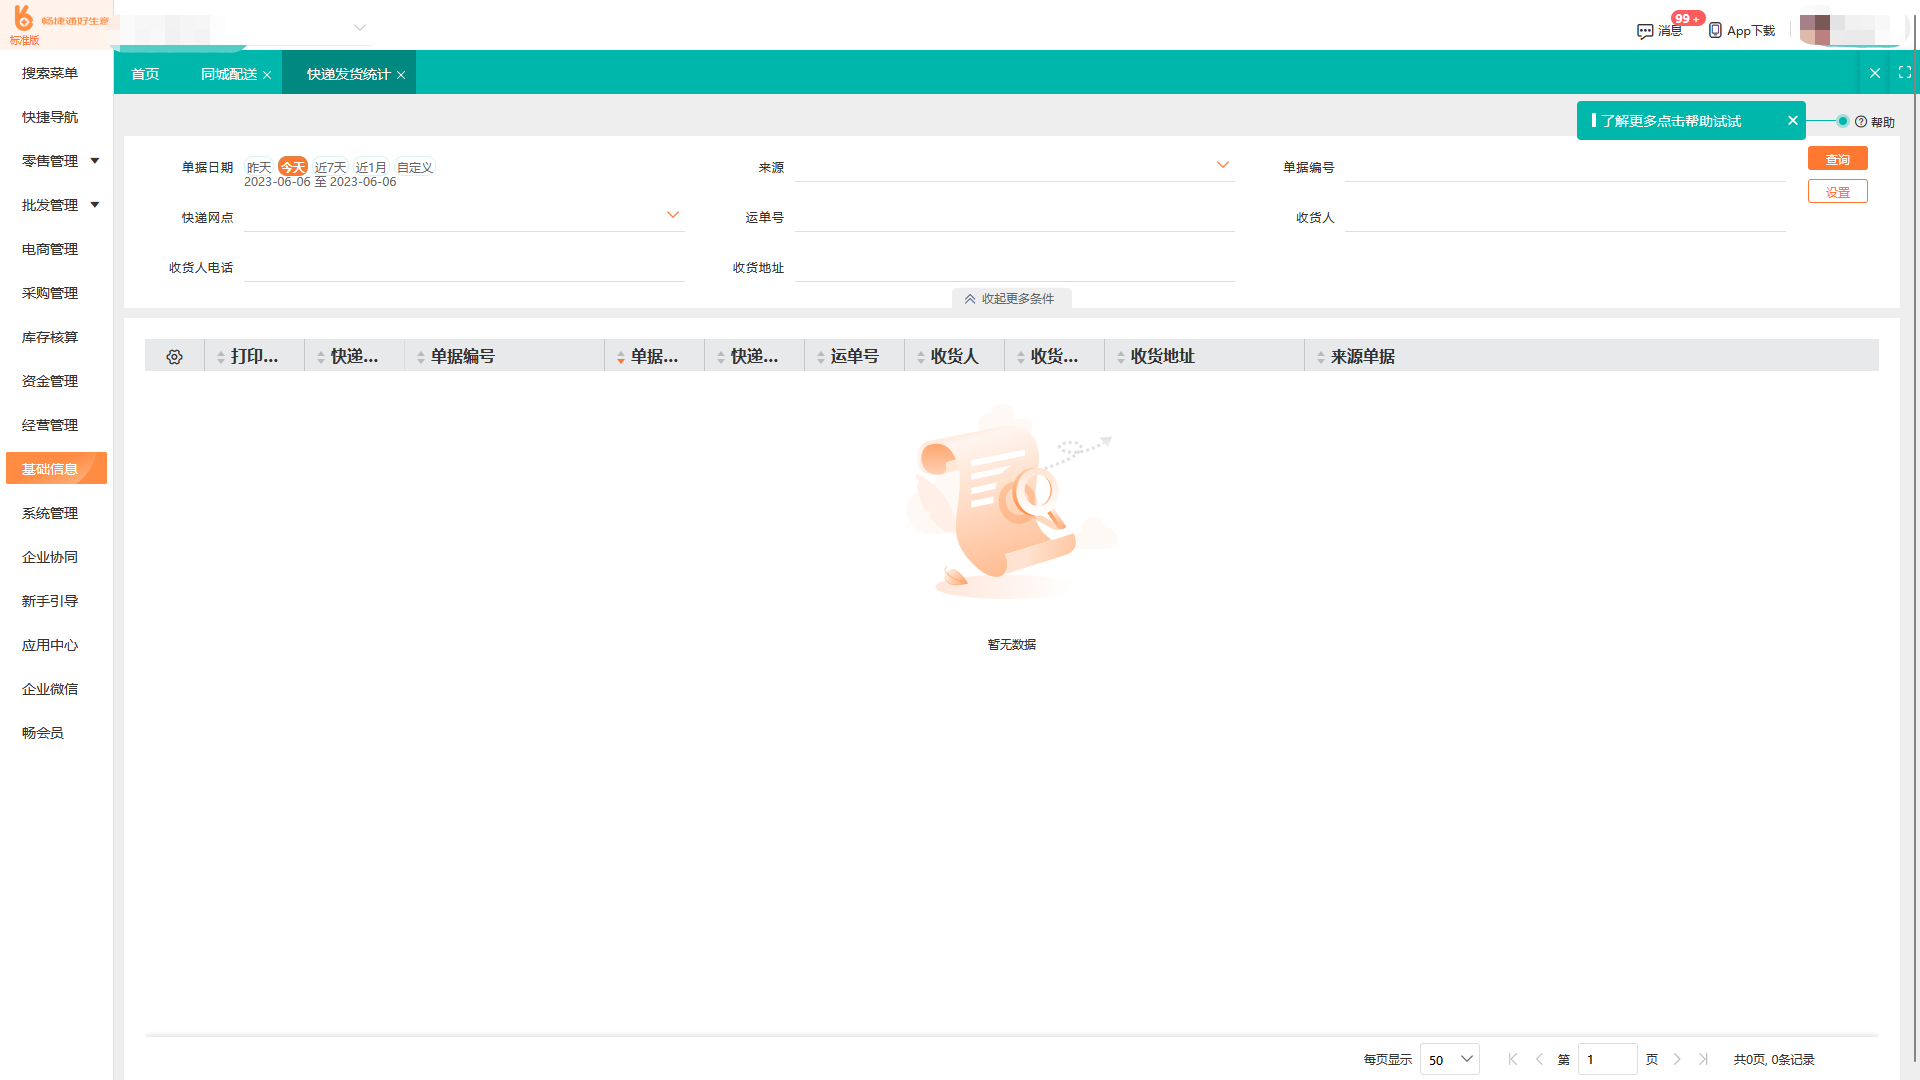Click the 设置 settings button

click(1838, 191)
